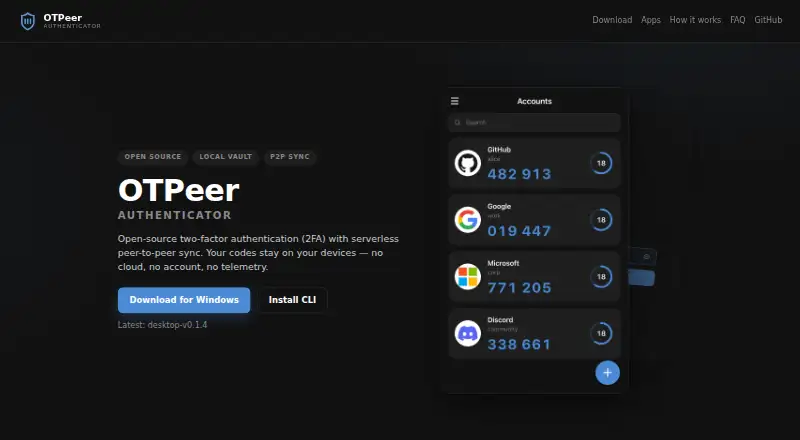Screen dimensions: 800x440
Task: Click the Google row countdown timer ring
Action: [x=601, y=220]
